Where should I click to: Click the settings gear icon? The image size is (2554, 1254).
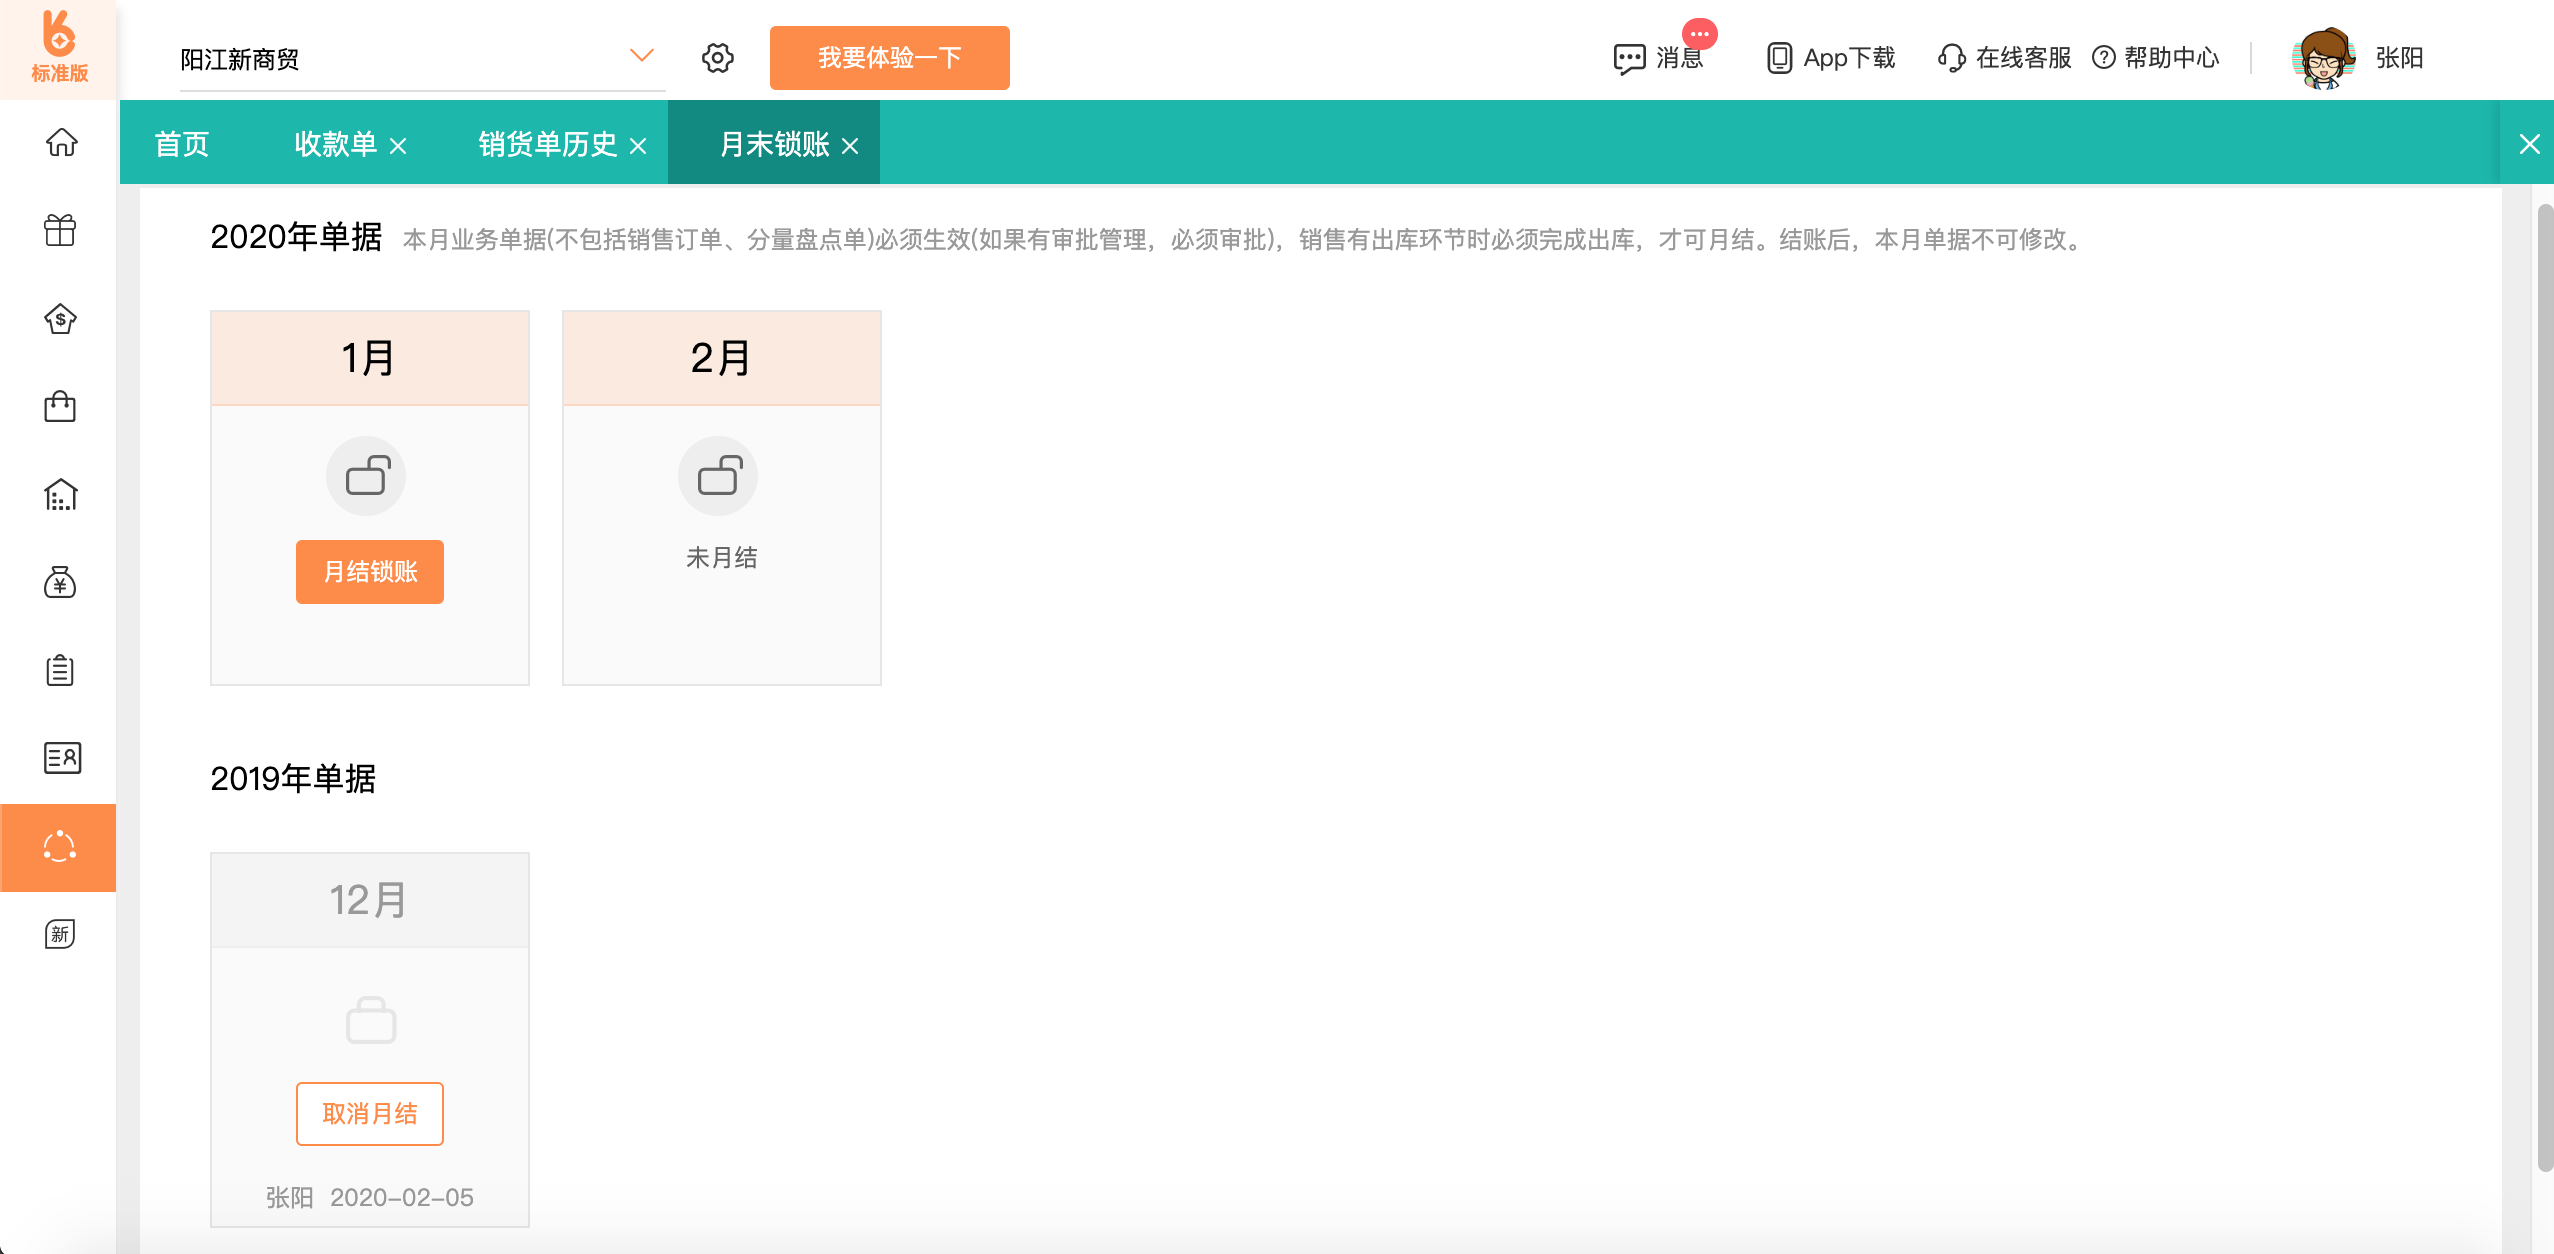click(717, 59)
